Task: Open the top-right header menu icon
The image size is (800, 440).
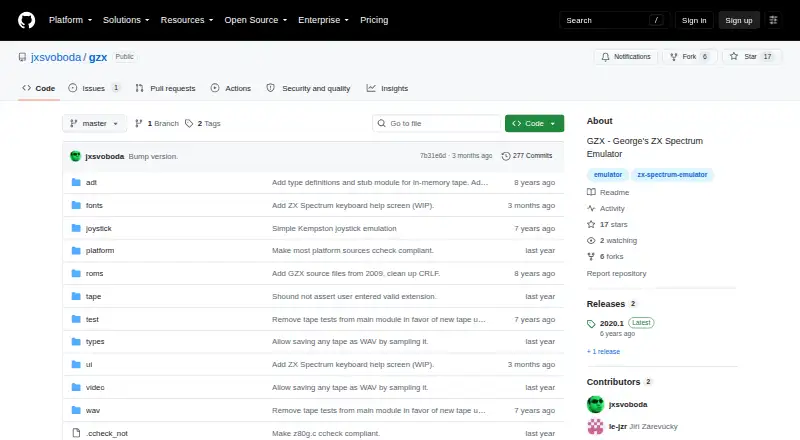Action: (x=773, y=20)
